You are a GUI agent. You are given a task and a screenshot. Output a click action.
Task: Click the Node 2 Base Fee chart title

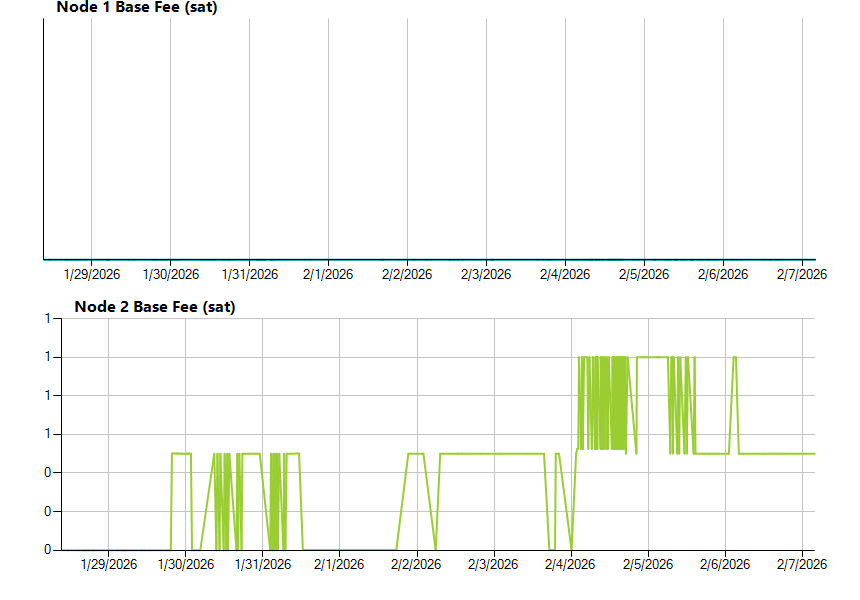click(x=154, y=307)
